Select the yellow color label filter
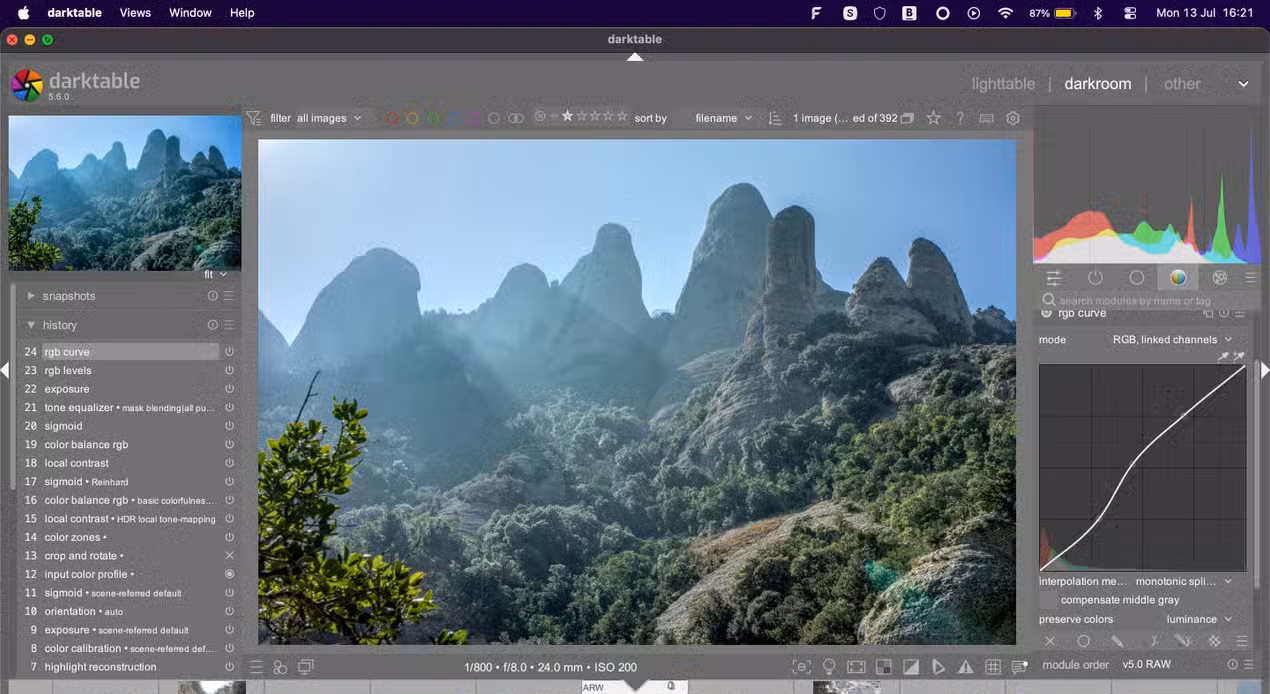1270x694 pixels. click(412, 118)
